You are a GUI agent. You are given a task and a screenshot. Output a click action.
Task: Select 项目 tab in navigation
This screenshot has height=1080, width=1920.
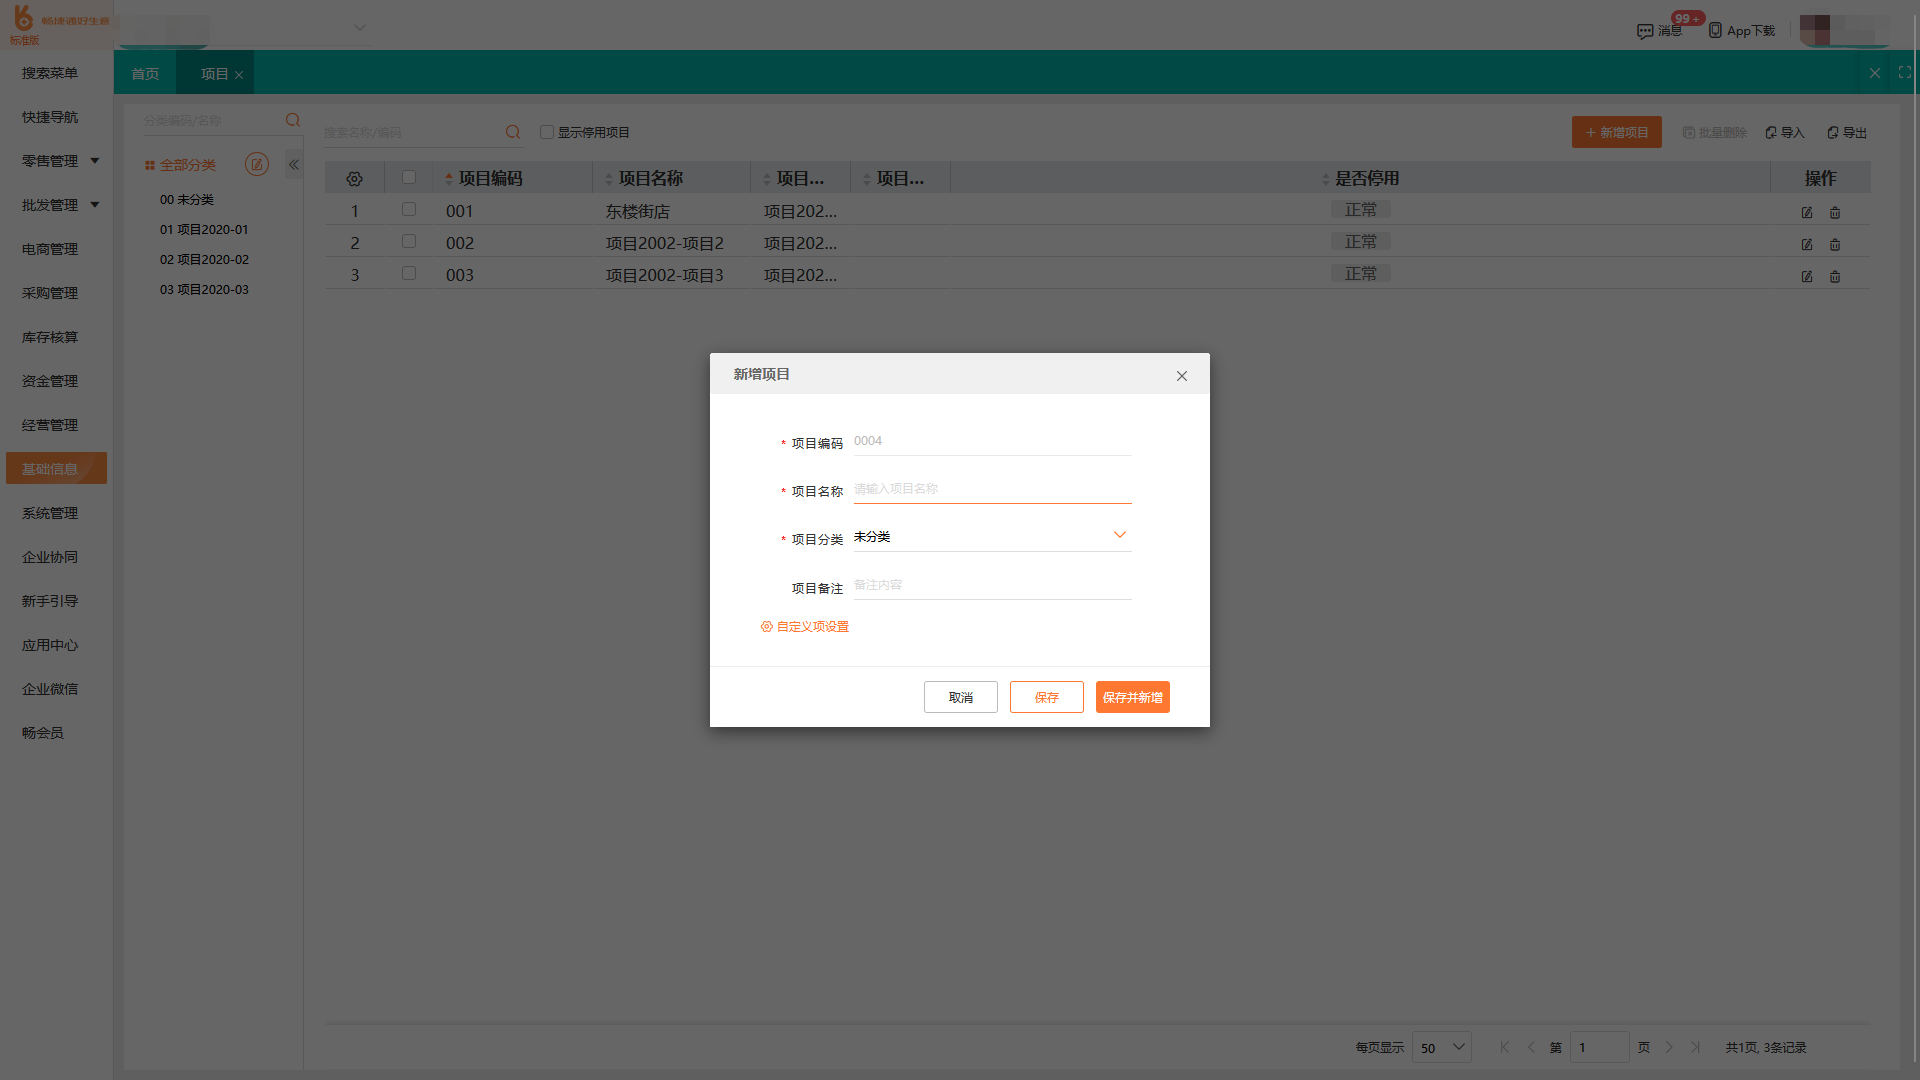pos(212,74)
